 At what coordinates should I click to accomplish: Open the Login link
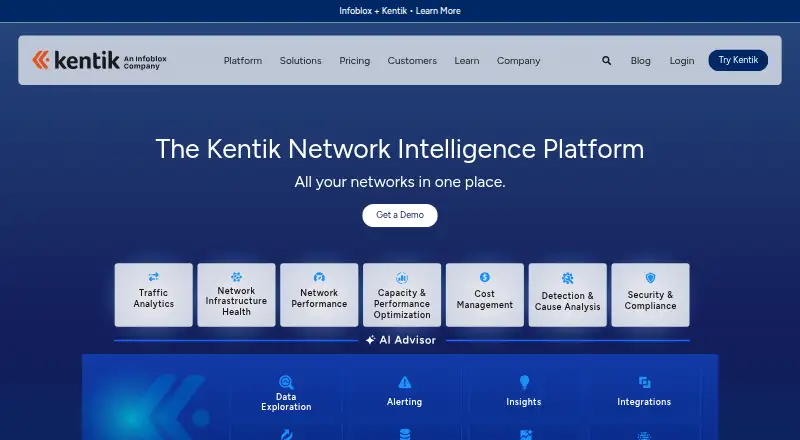682,61
